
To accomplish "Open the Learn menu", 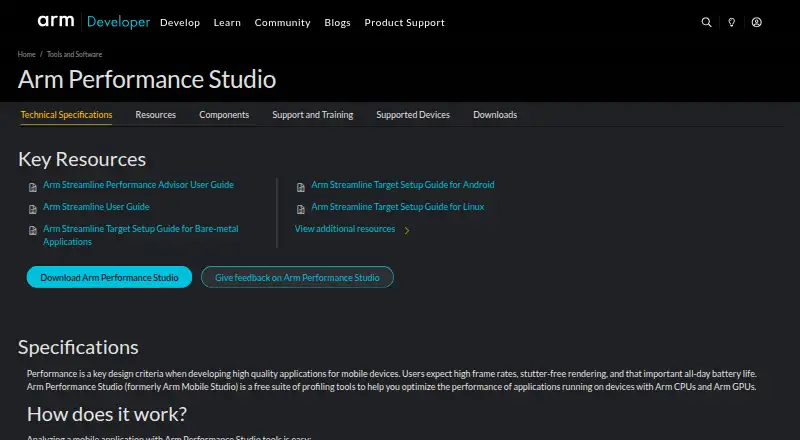I will pos(227,22).
